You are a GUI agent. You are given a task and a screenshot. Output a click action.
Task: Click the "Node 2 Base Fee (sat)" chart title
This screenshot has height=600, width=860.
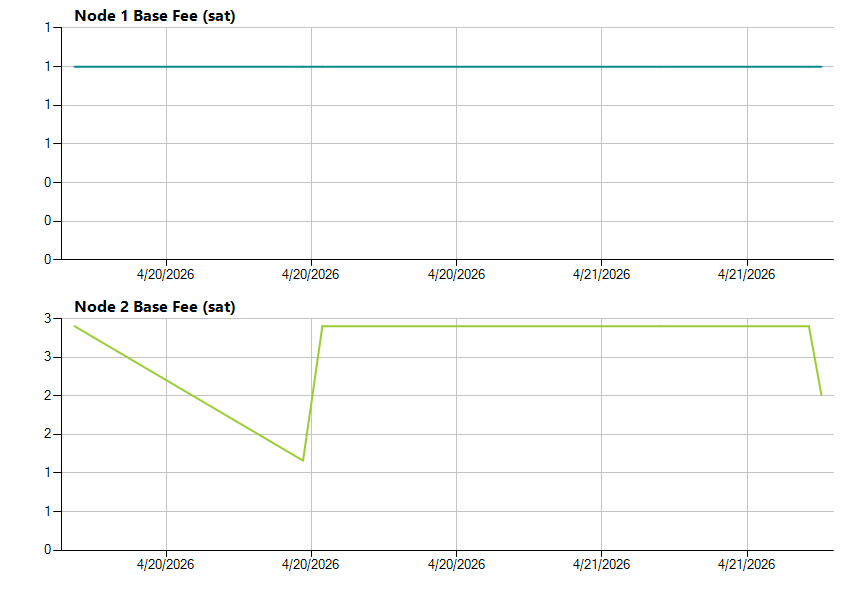click(155, 306)
